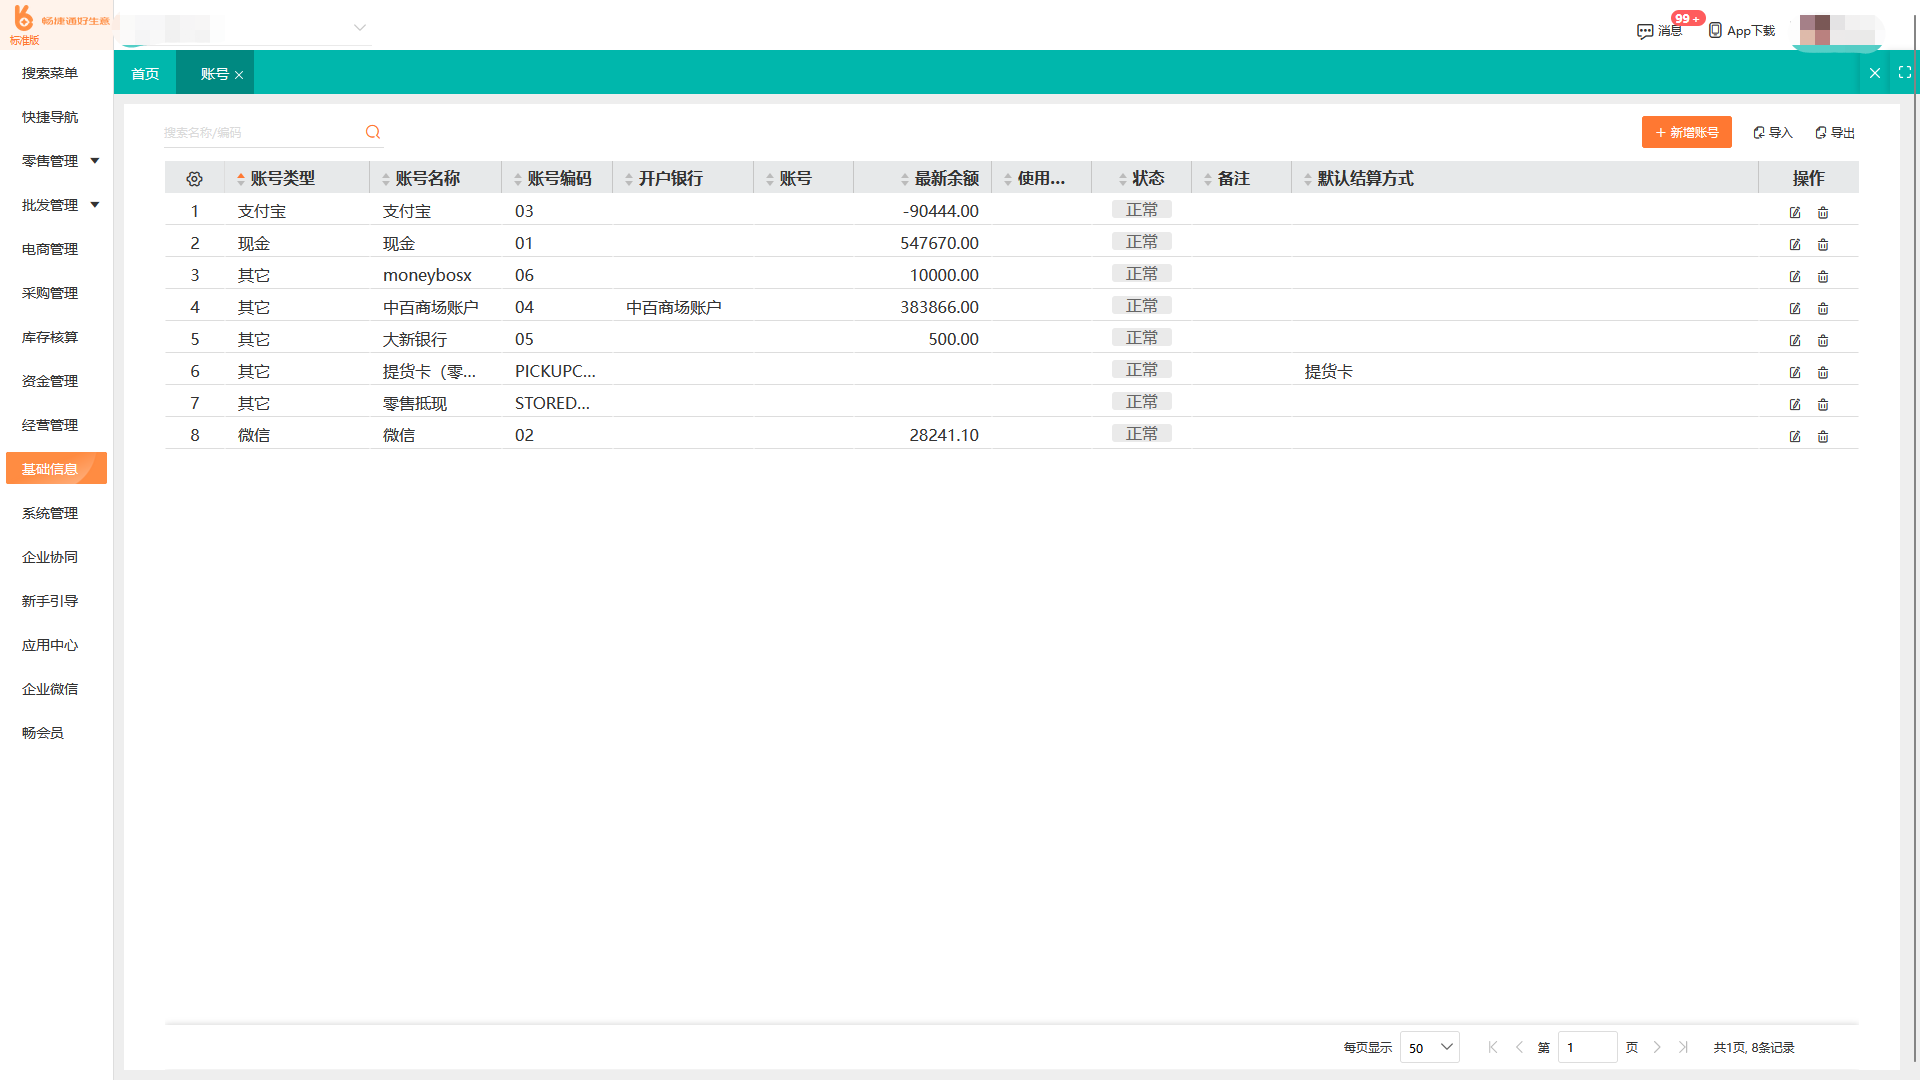The width and height of the screenshot is (1920, 1080).
Task: Expand the 批发管理 sidebar menu
Action: point(59,204)
